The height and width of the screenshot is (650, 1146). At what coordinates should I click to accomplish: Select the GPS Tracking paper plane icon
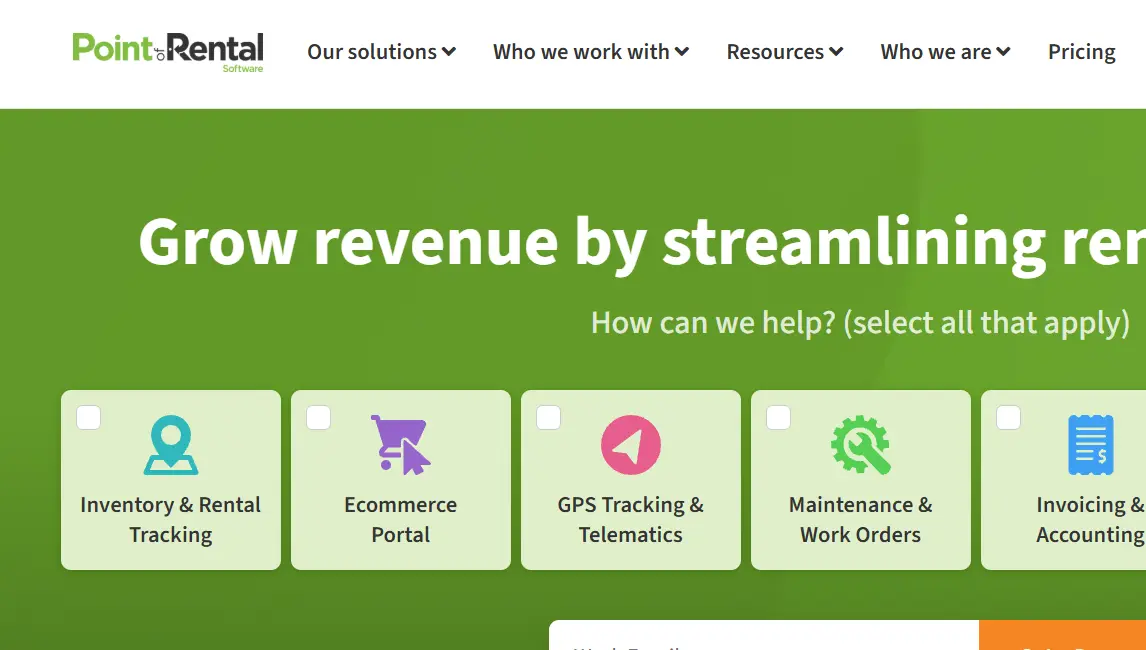[x=630, y=443]
